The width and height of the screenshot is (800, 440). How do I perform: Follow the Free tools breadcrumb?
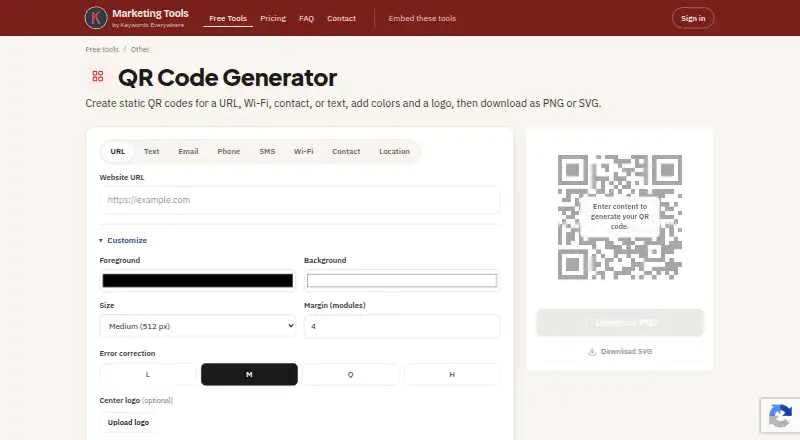coord(102,50)
